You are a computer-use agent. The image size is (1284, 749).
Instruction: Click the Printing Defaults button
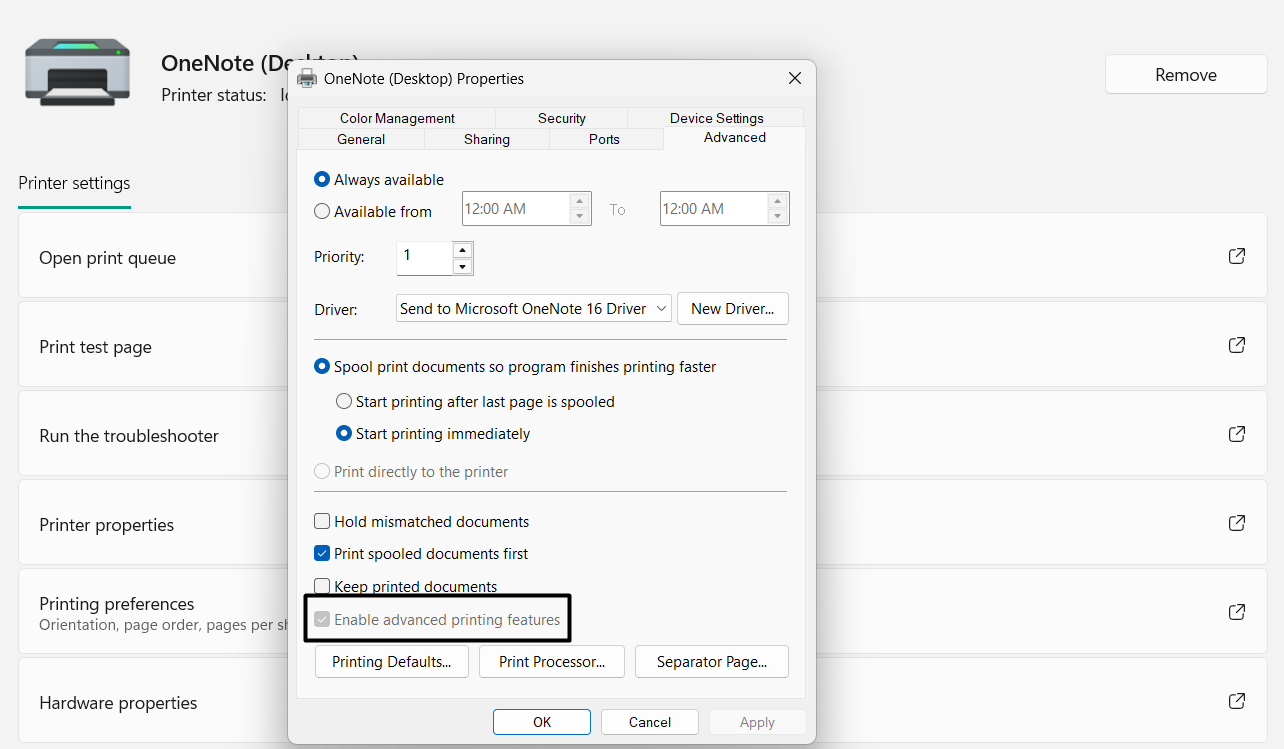click(391, 661)
